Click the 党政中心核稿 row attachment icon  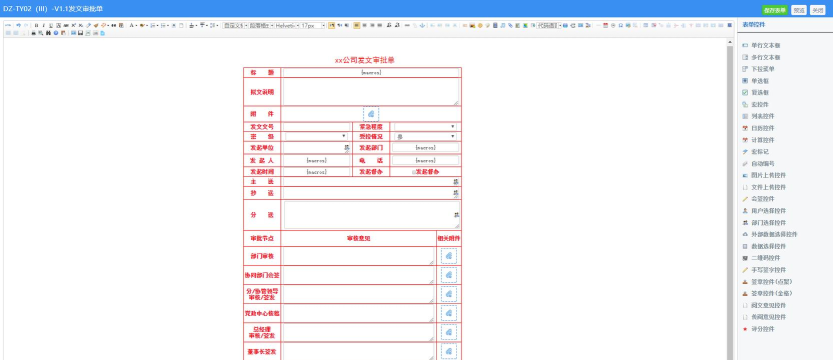pyautogui.click(x=449, y=313)
